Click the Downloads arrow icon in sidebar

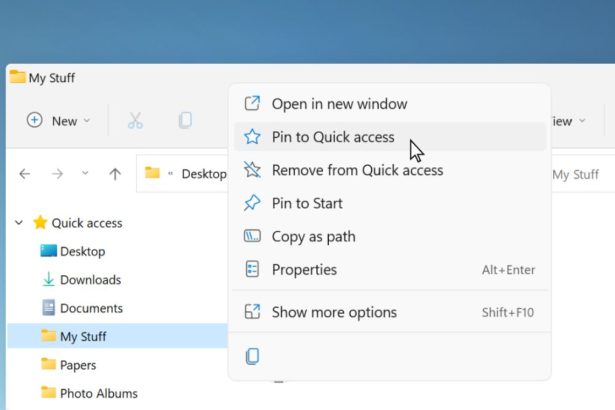click(49, 279)
